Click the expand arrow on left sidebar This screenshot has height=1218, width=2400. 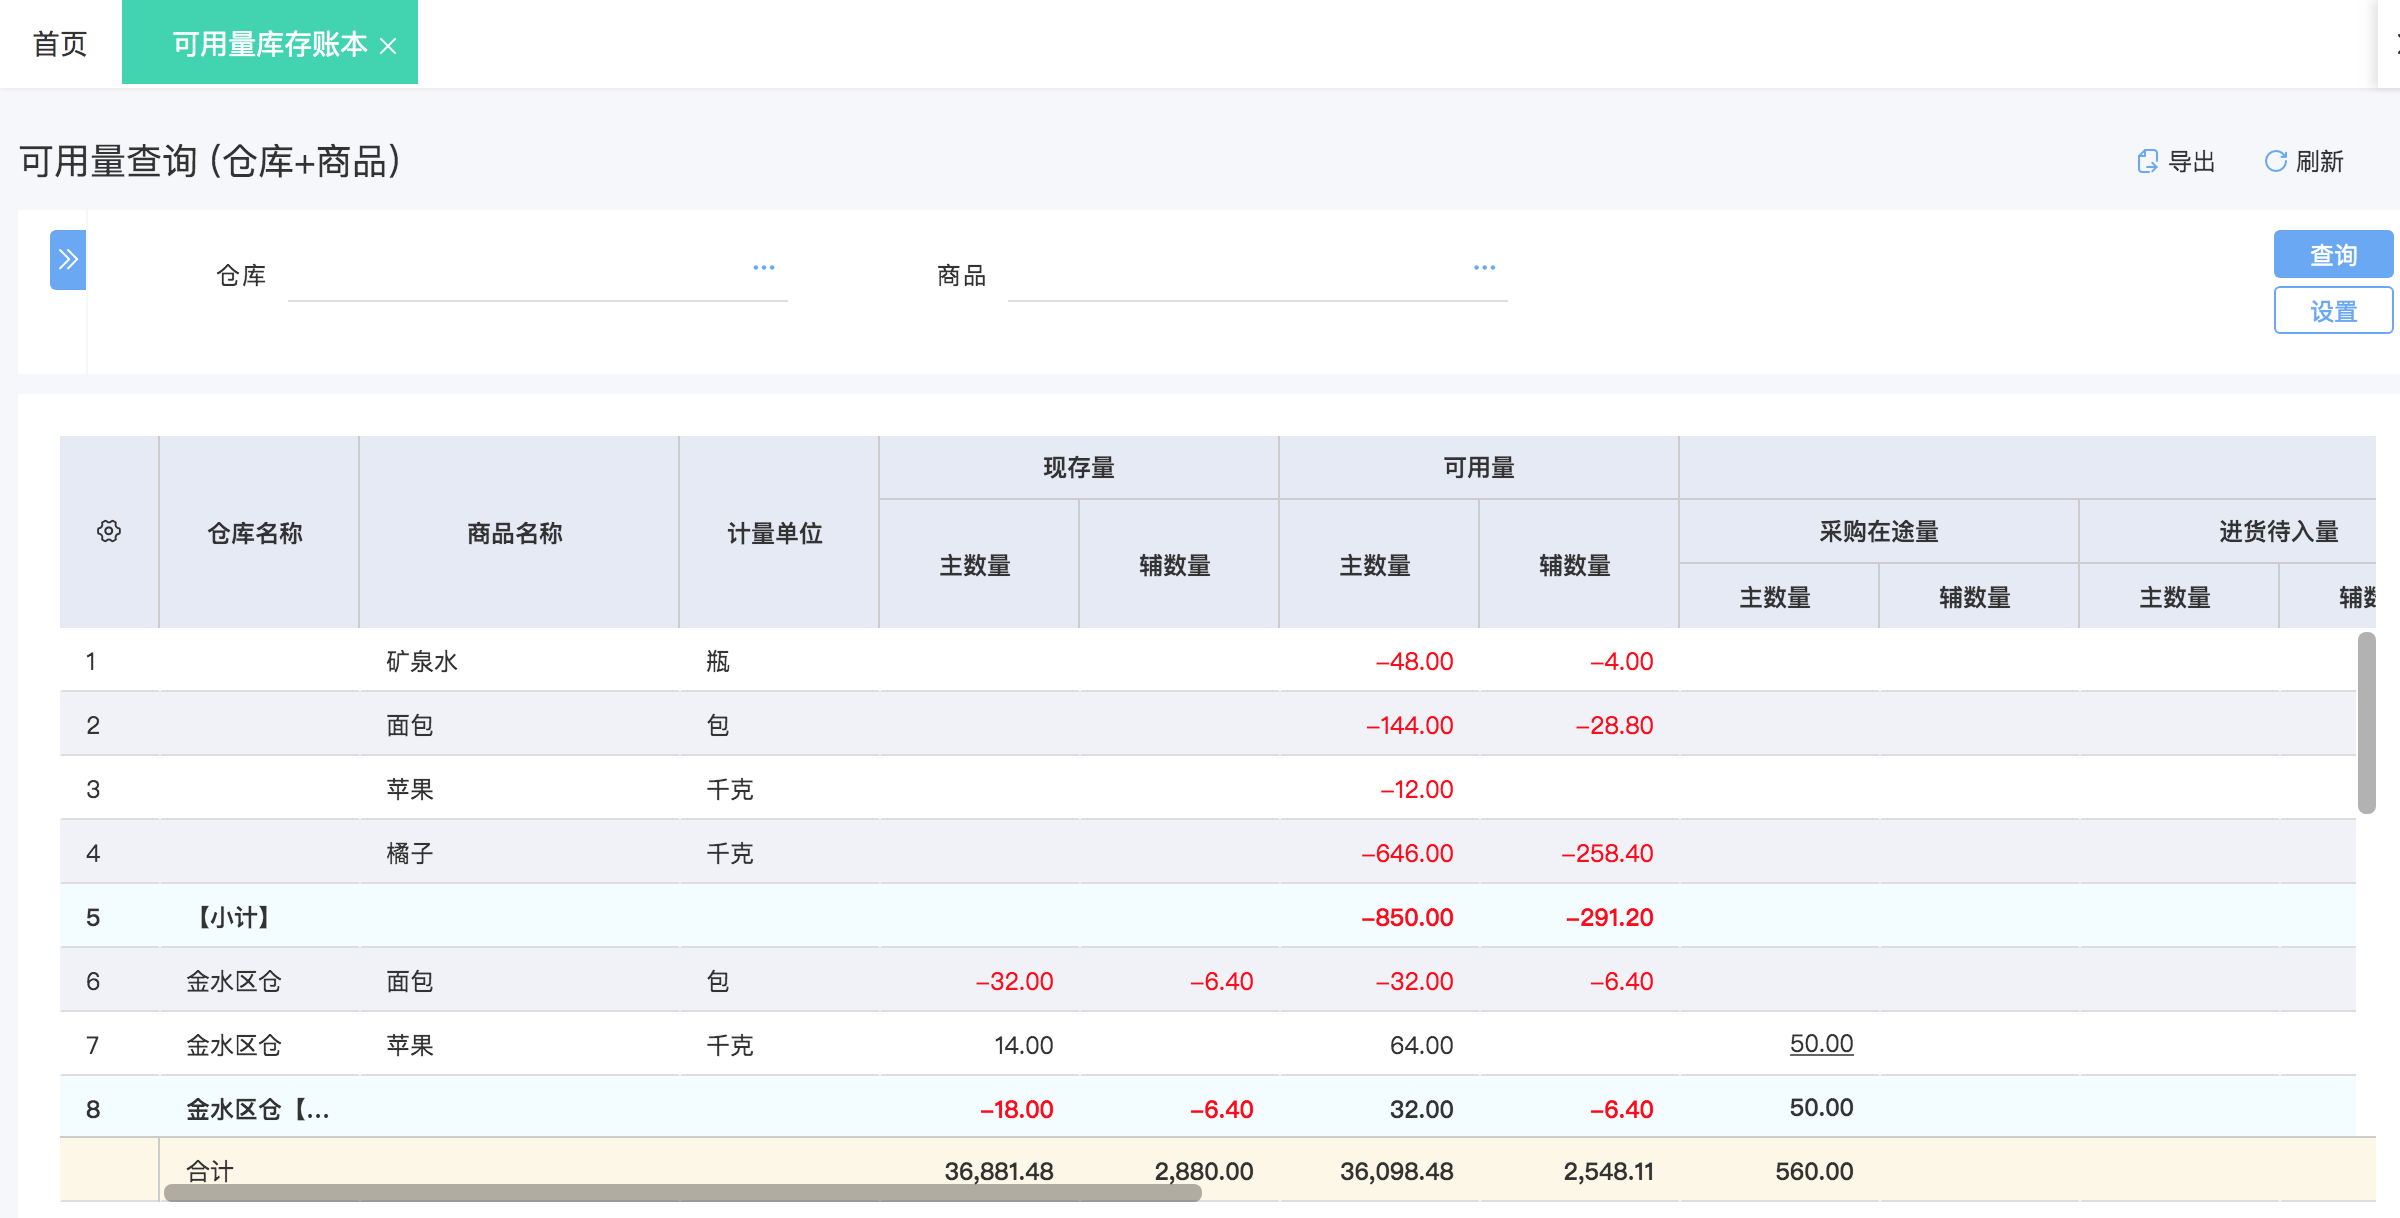pyautogui.click(x=68, y=258)
